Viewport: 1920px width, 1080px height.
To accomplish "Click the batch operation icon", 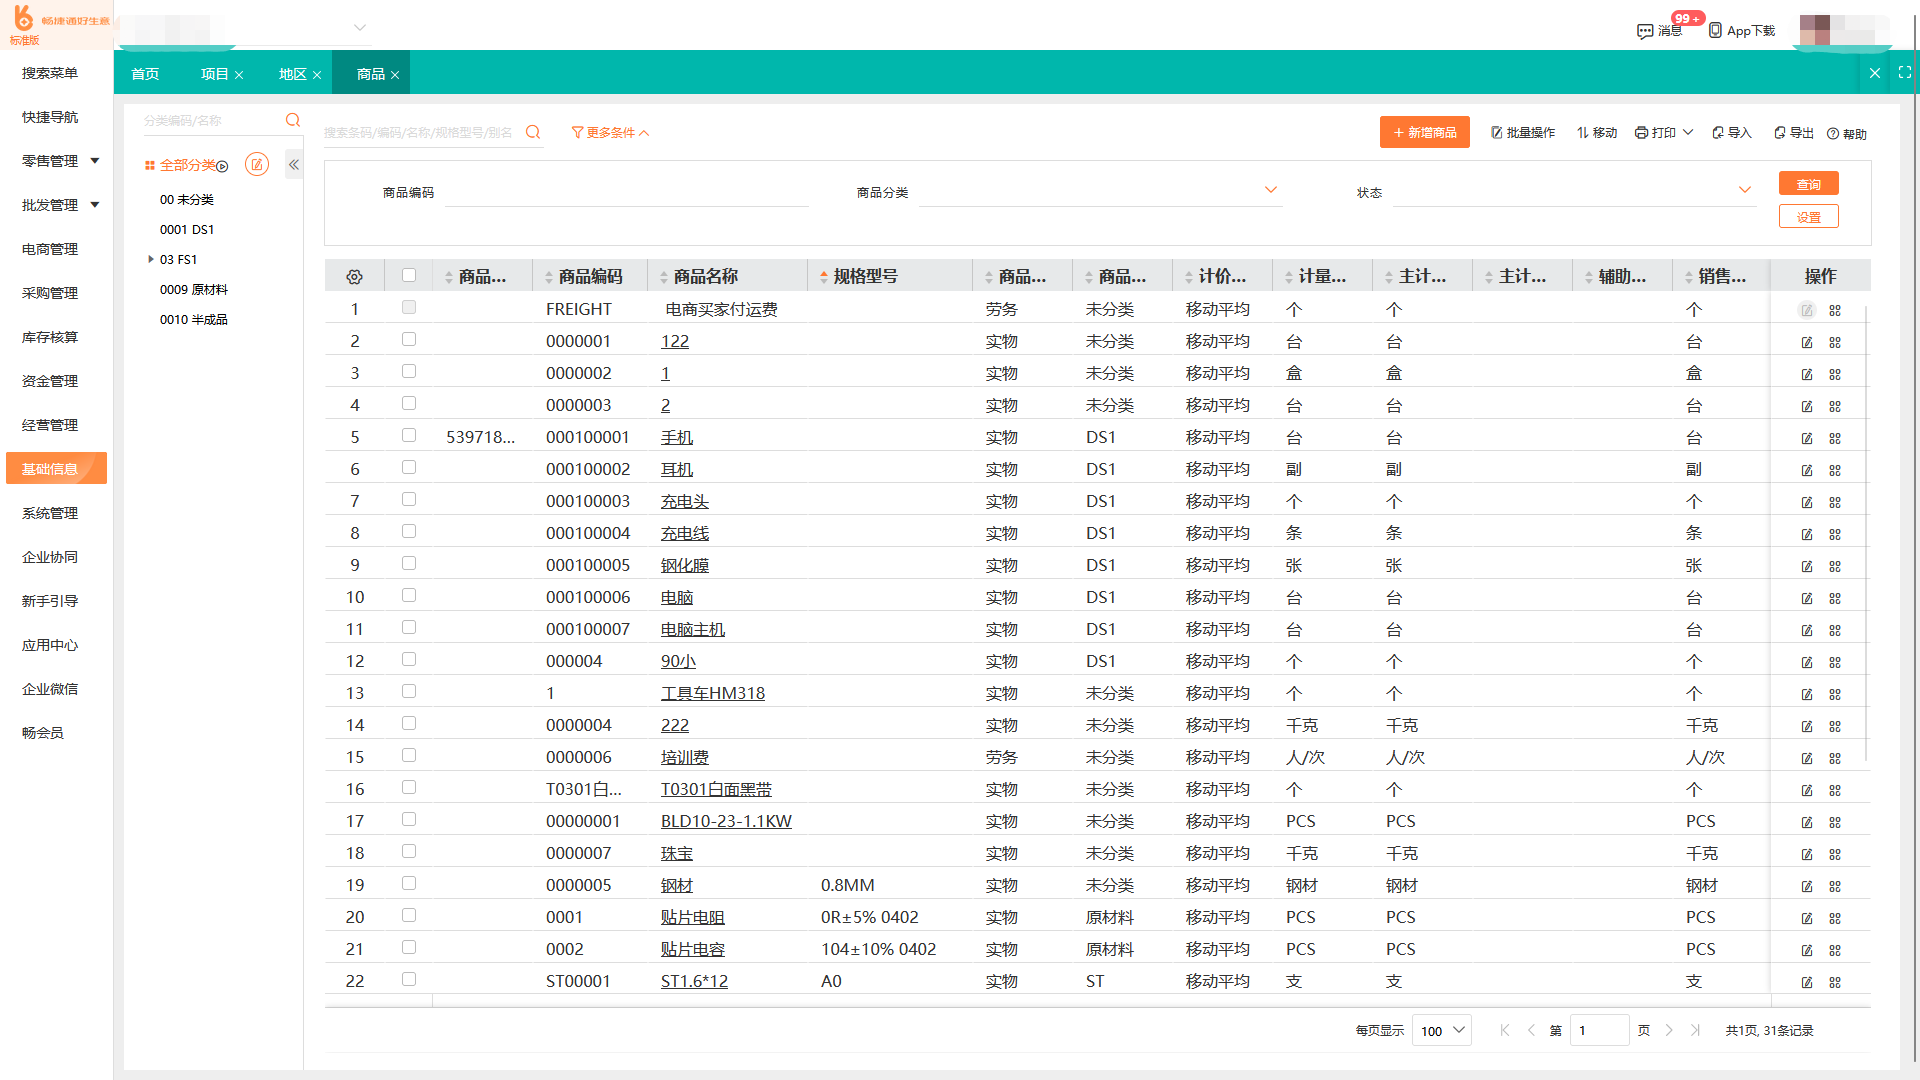I will tap(1516, 132).
